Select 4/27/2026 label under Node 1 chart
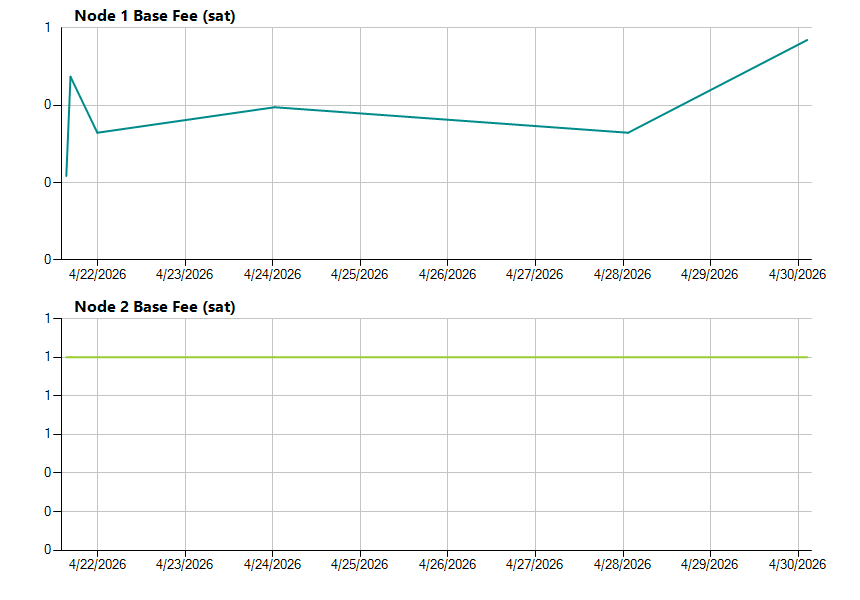 535,274
